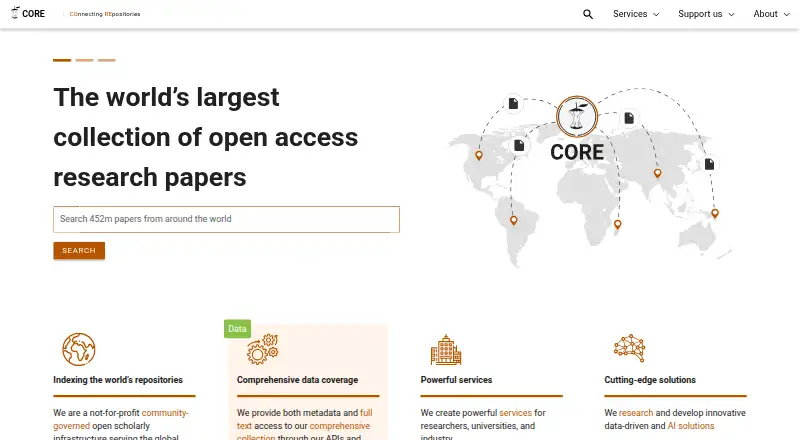Viewport: 800px width, 440px height.
Task: Click the Comprehensive data coverage heading
Action: coord(297,380)
